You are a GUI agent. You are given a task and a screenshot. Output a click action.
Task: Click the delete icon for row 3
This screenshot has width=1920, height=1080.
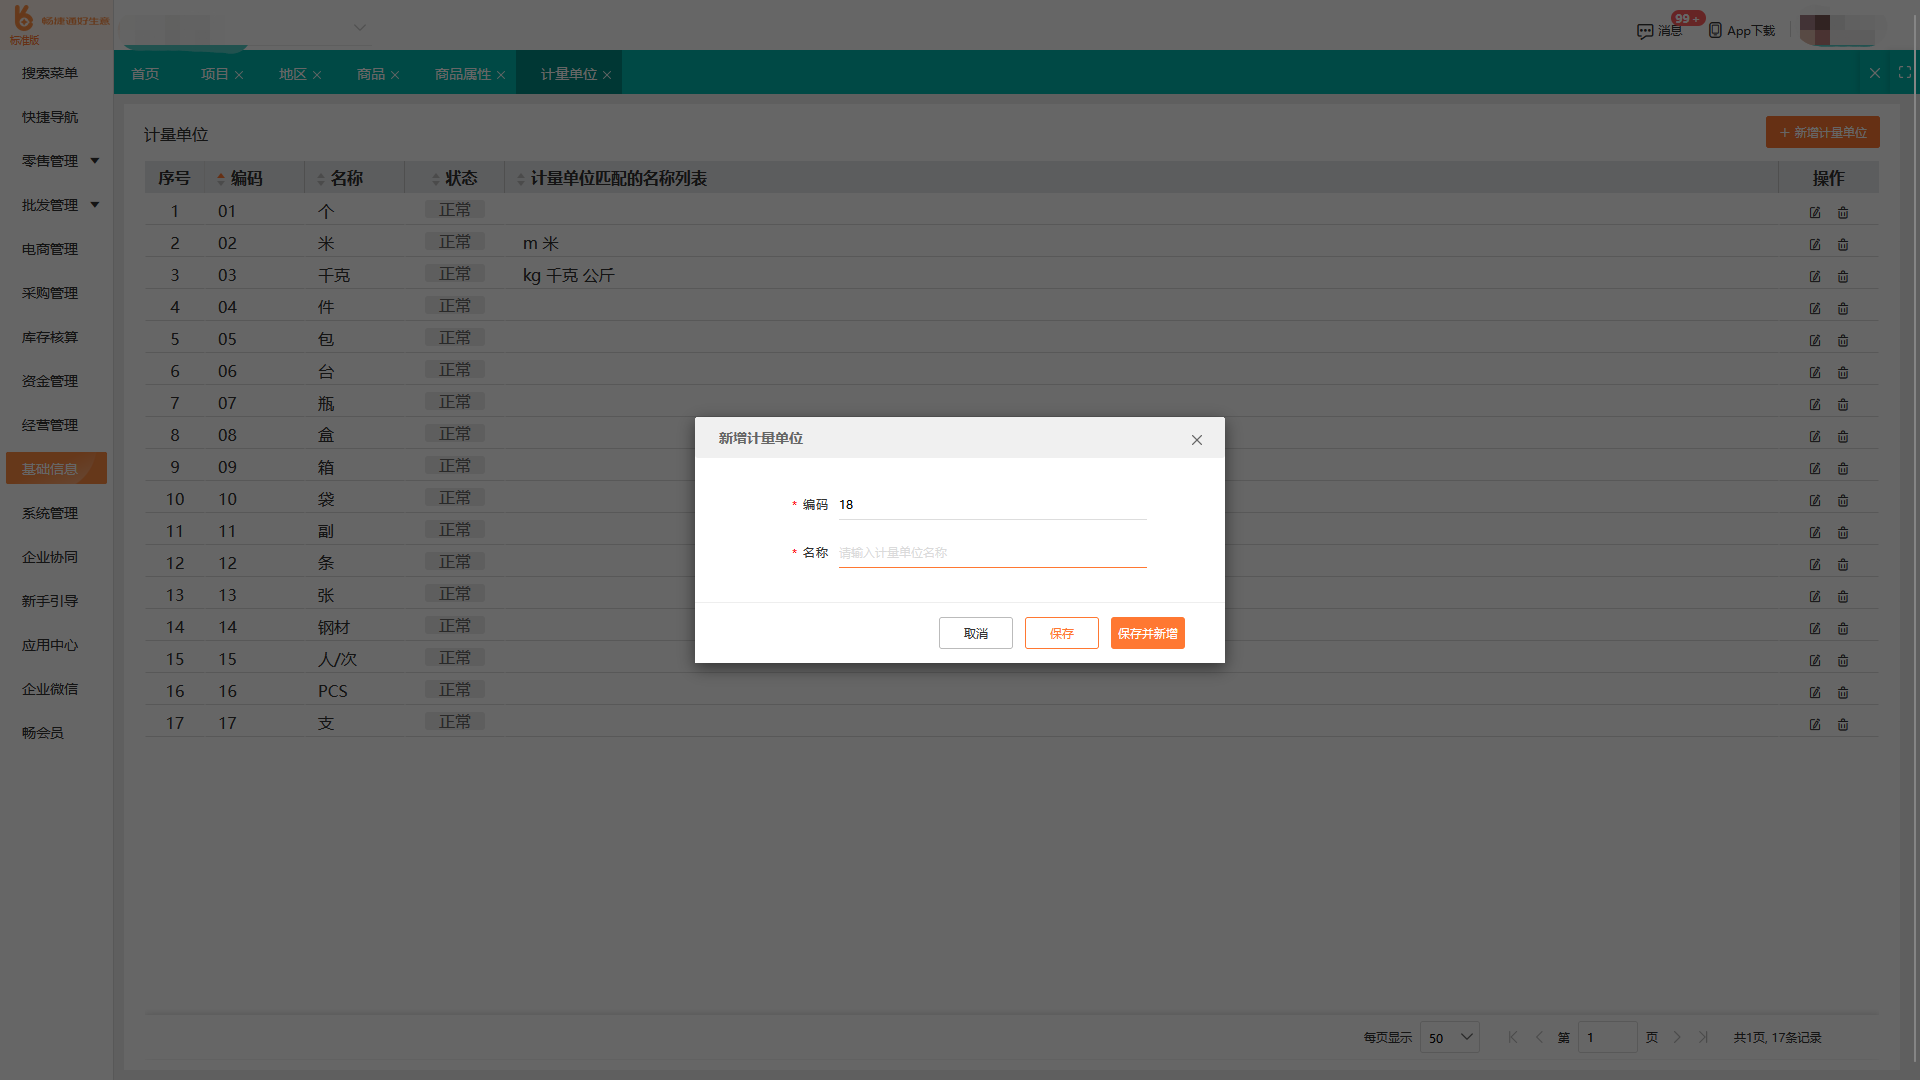coord(1844,276)
